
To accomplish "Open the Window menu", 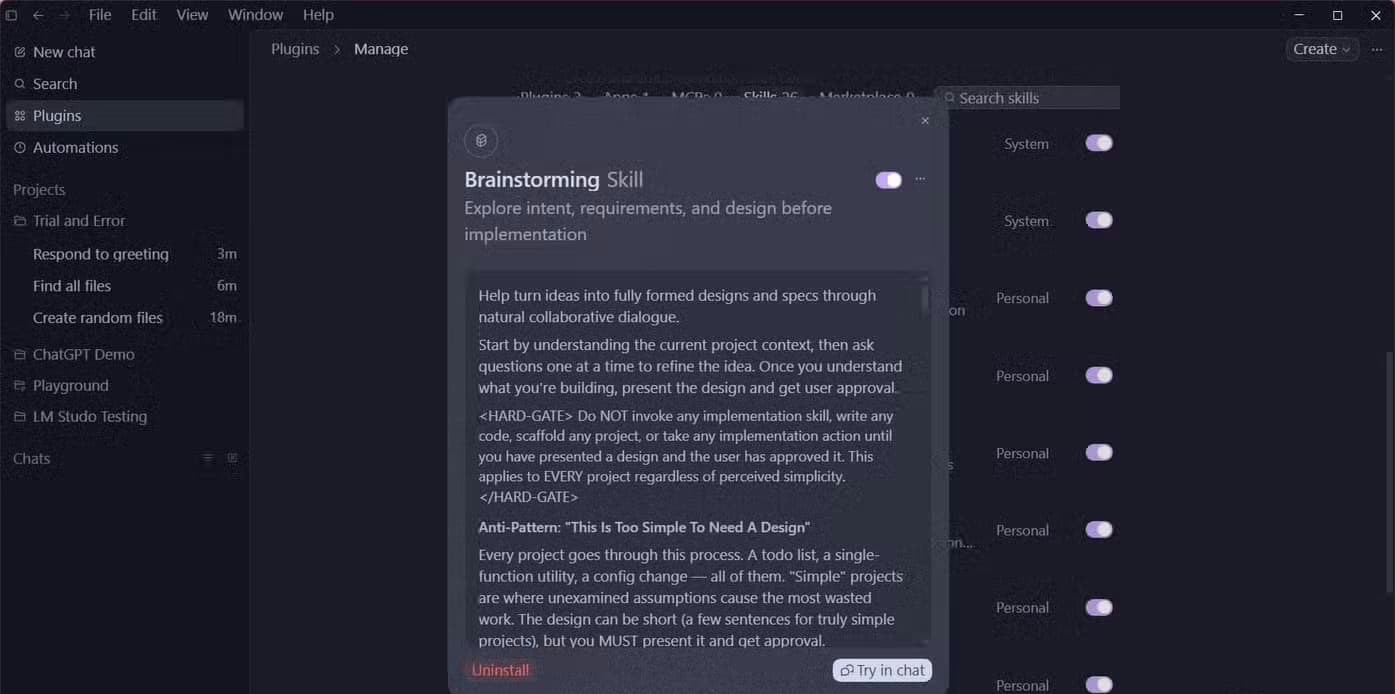I will pyautogui.click(x=255, y=15).
